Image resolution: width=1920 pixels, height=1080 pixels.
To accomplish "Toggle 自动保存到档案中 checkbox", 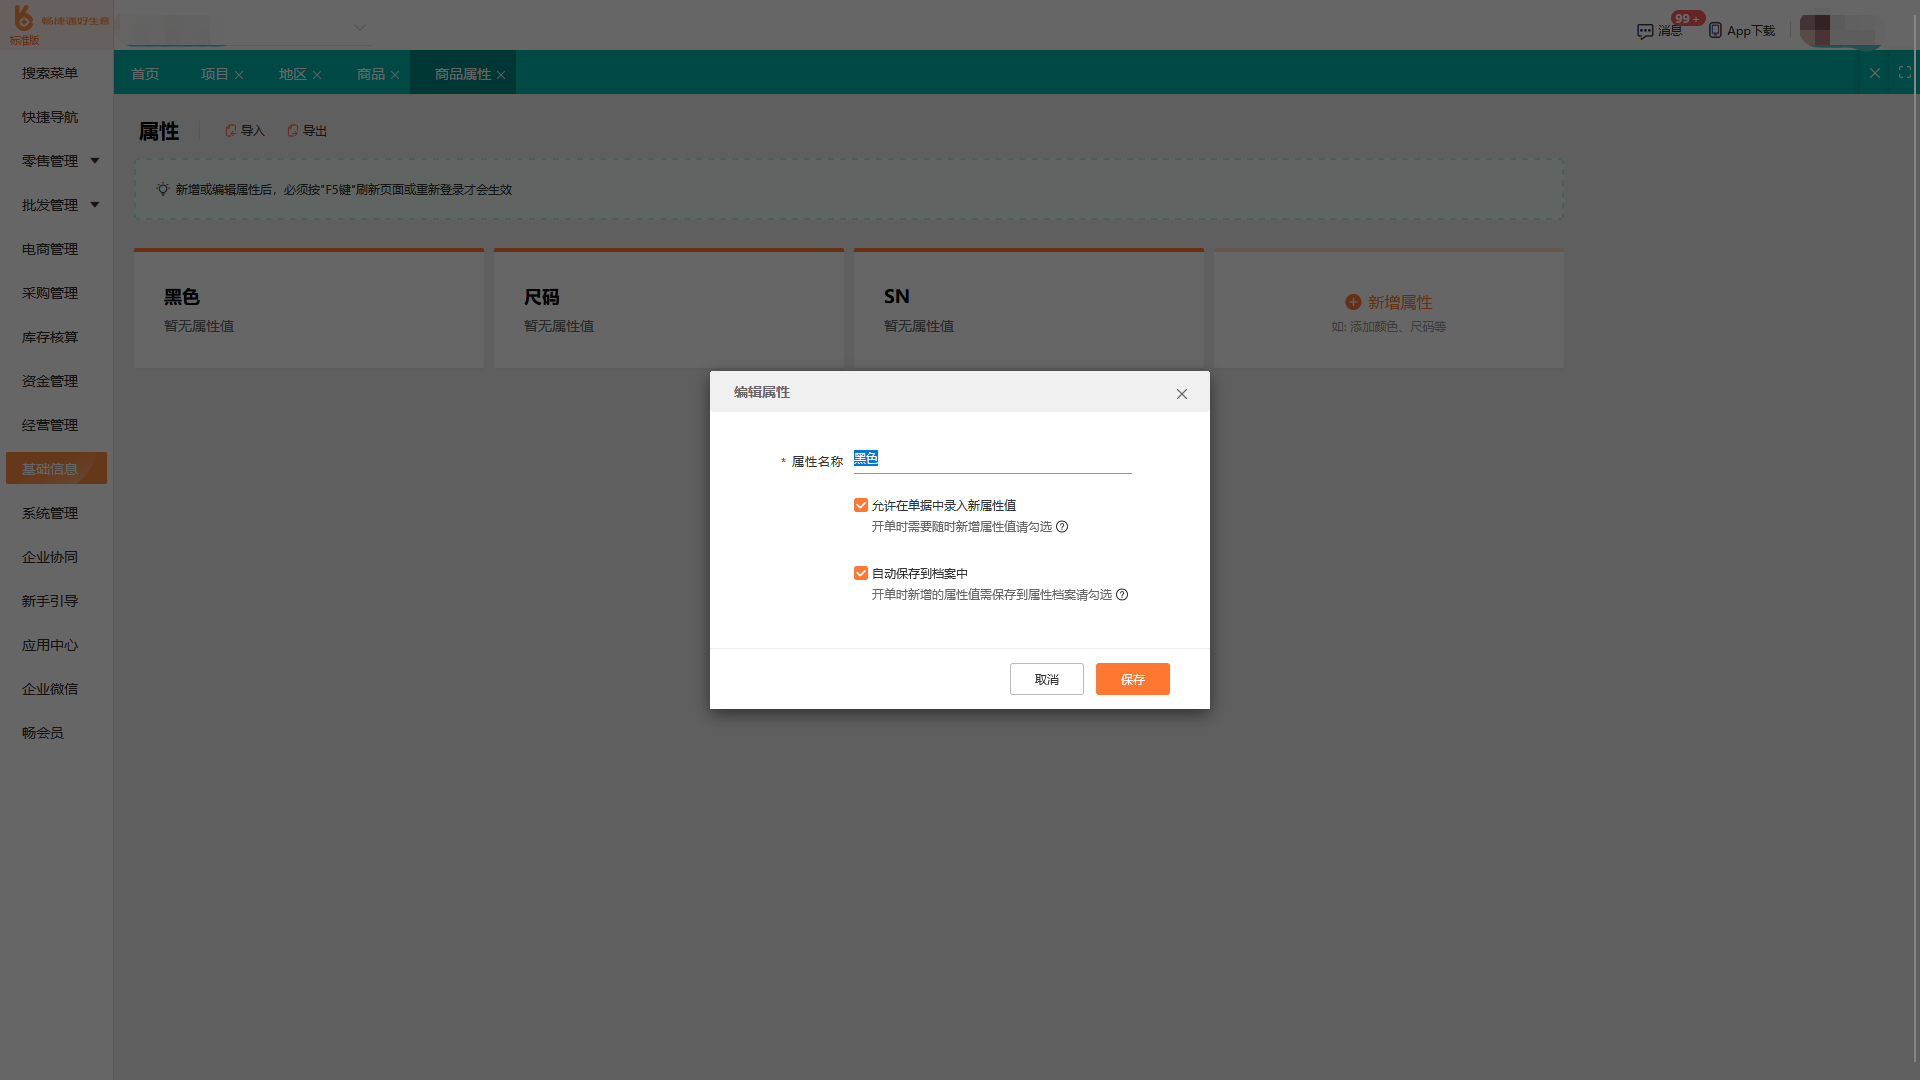I will coord(861,572).
